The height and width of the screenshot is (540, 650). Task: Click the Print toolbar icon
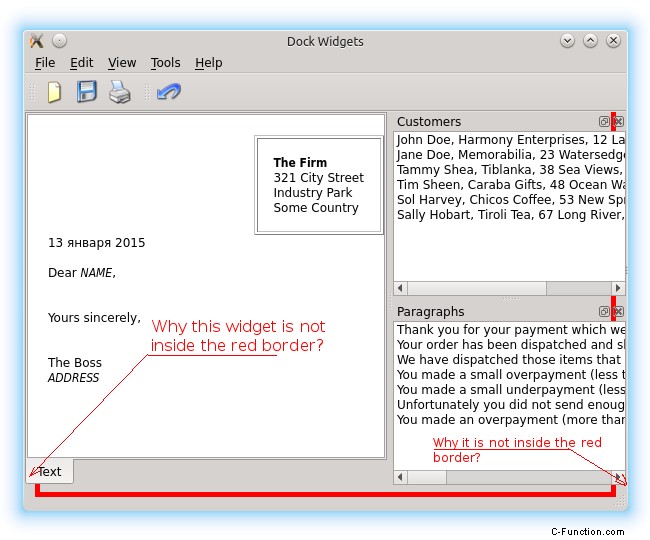pyautogui.click(x=120, y=93)
